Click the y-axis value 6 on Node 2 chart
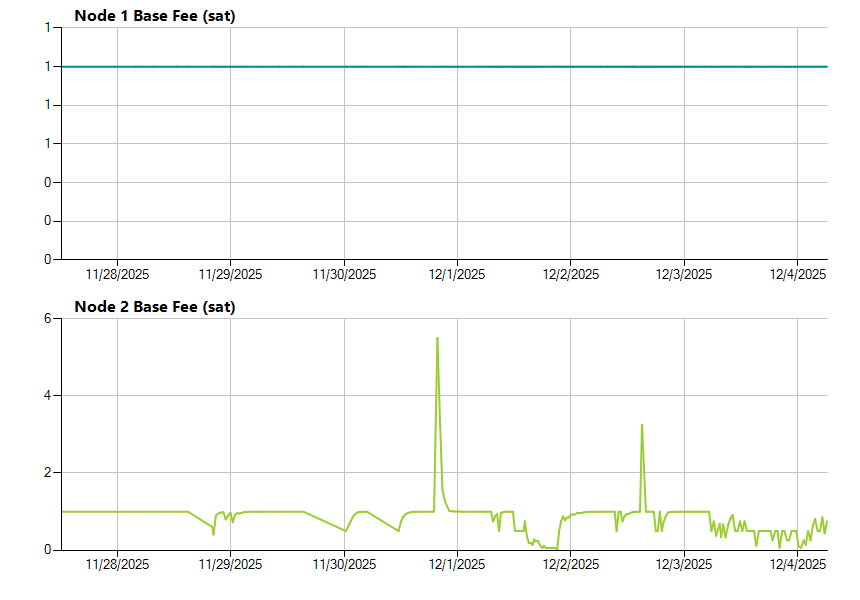 [x=47, y=319]
